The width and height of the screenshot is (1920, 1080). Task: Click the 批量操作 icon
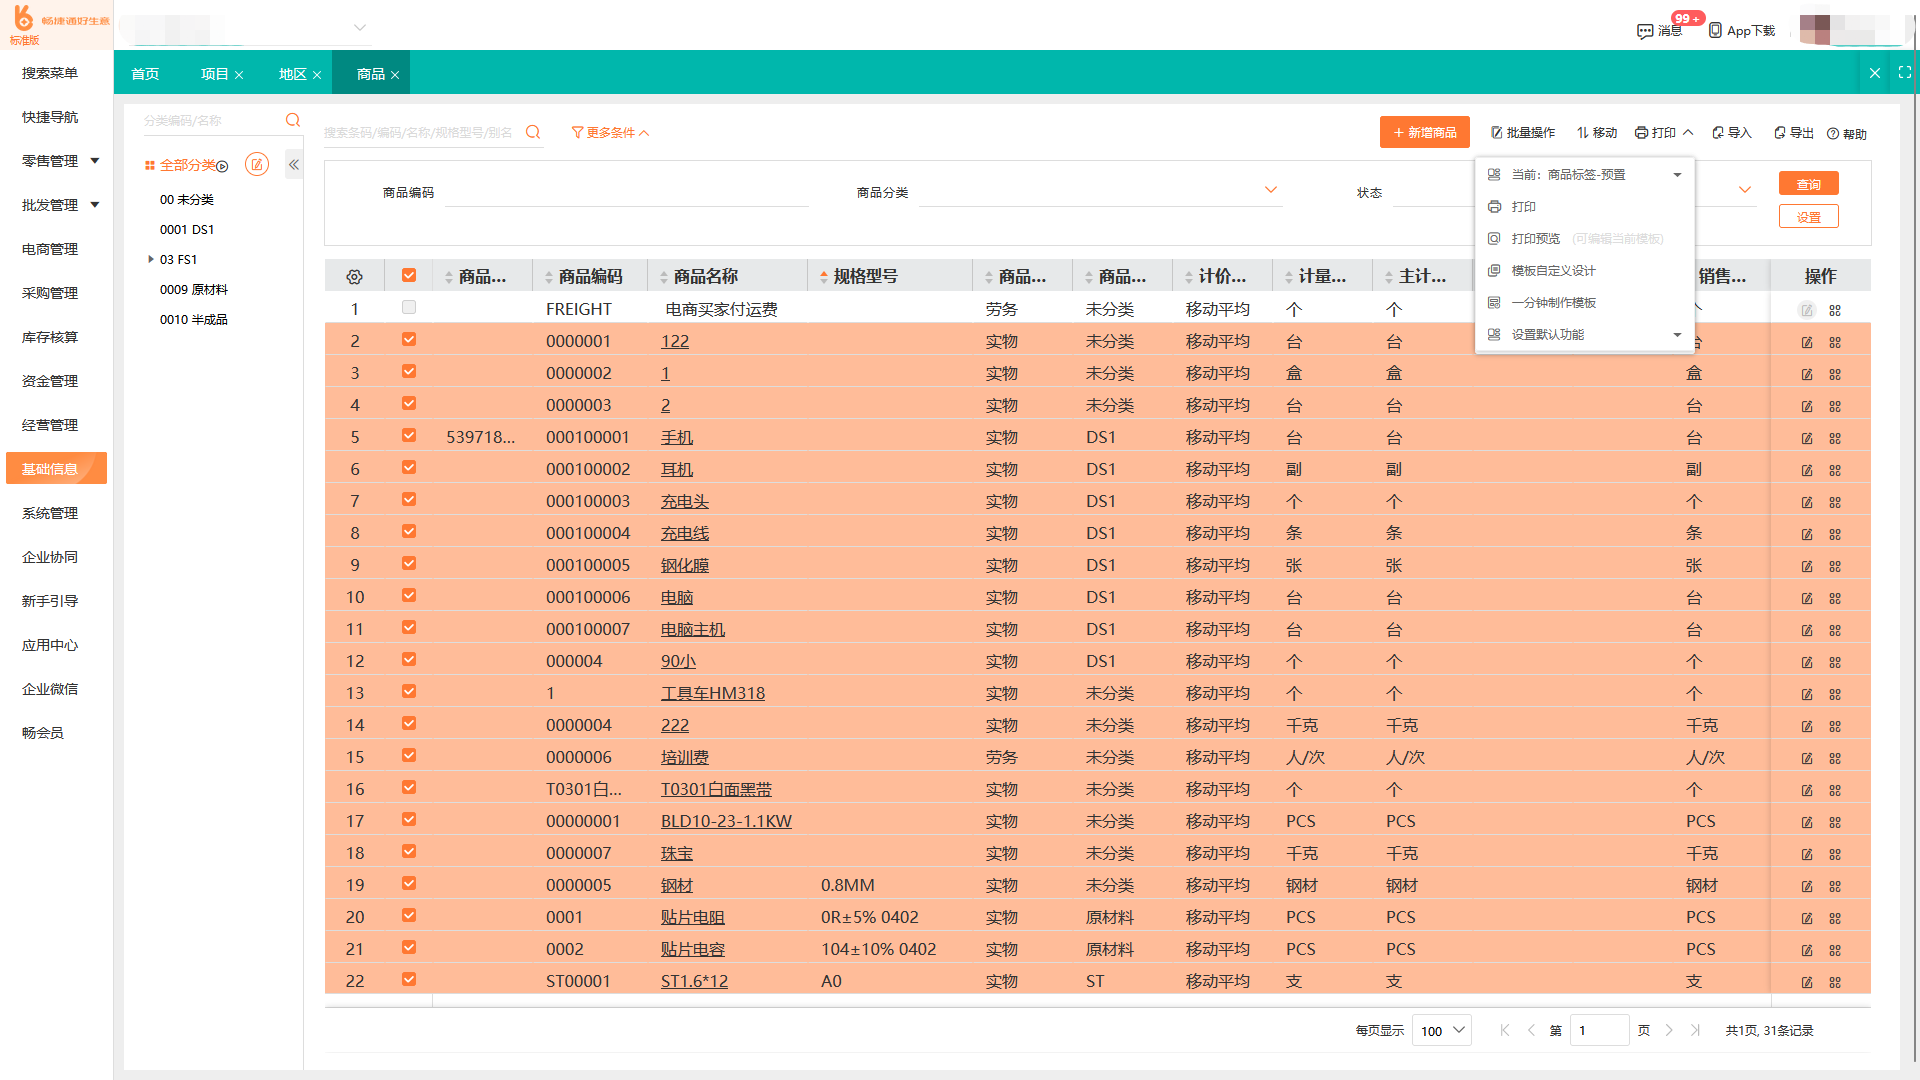1493,132
